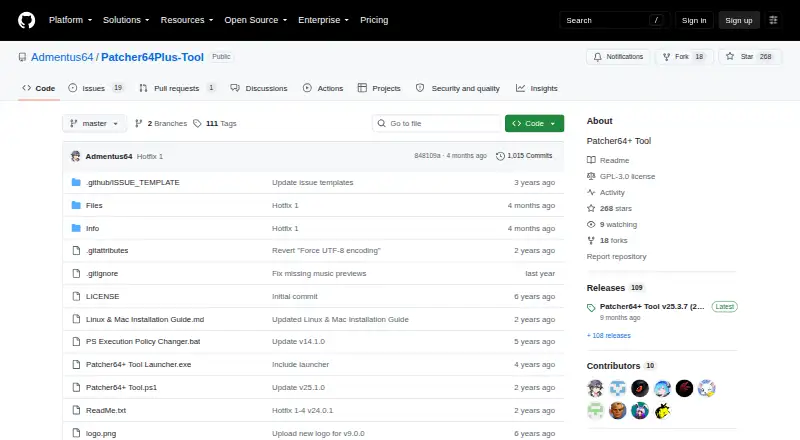Open the 'Include launcher' commit message
This screenshot has height=440, width=800.
[x=301, y=364]
